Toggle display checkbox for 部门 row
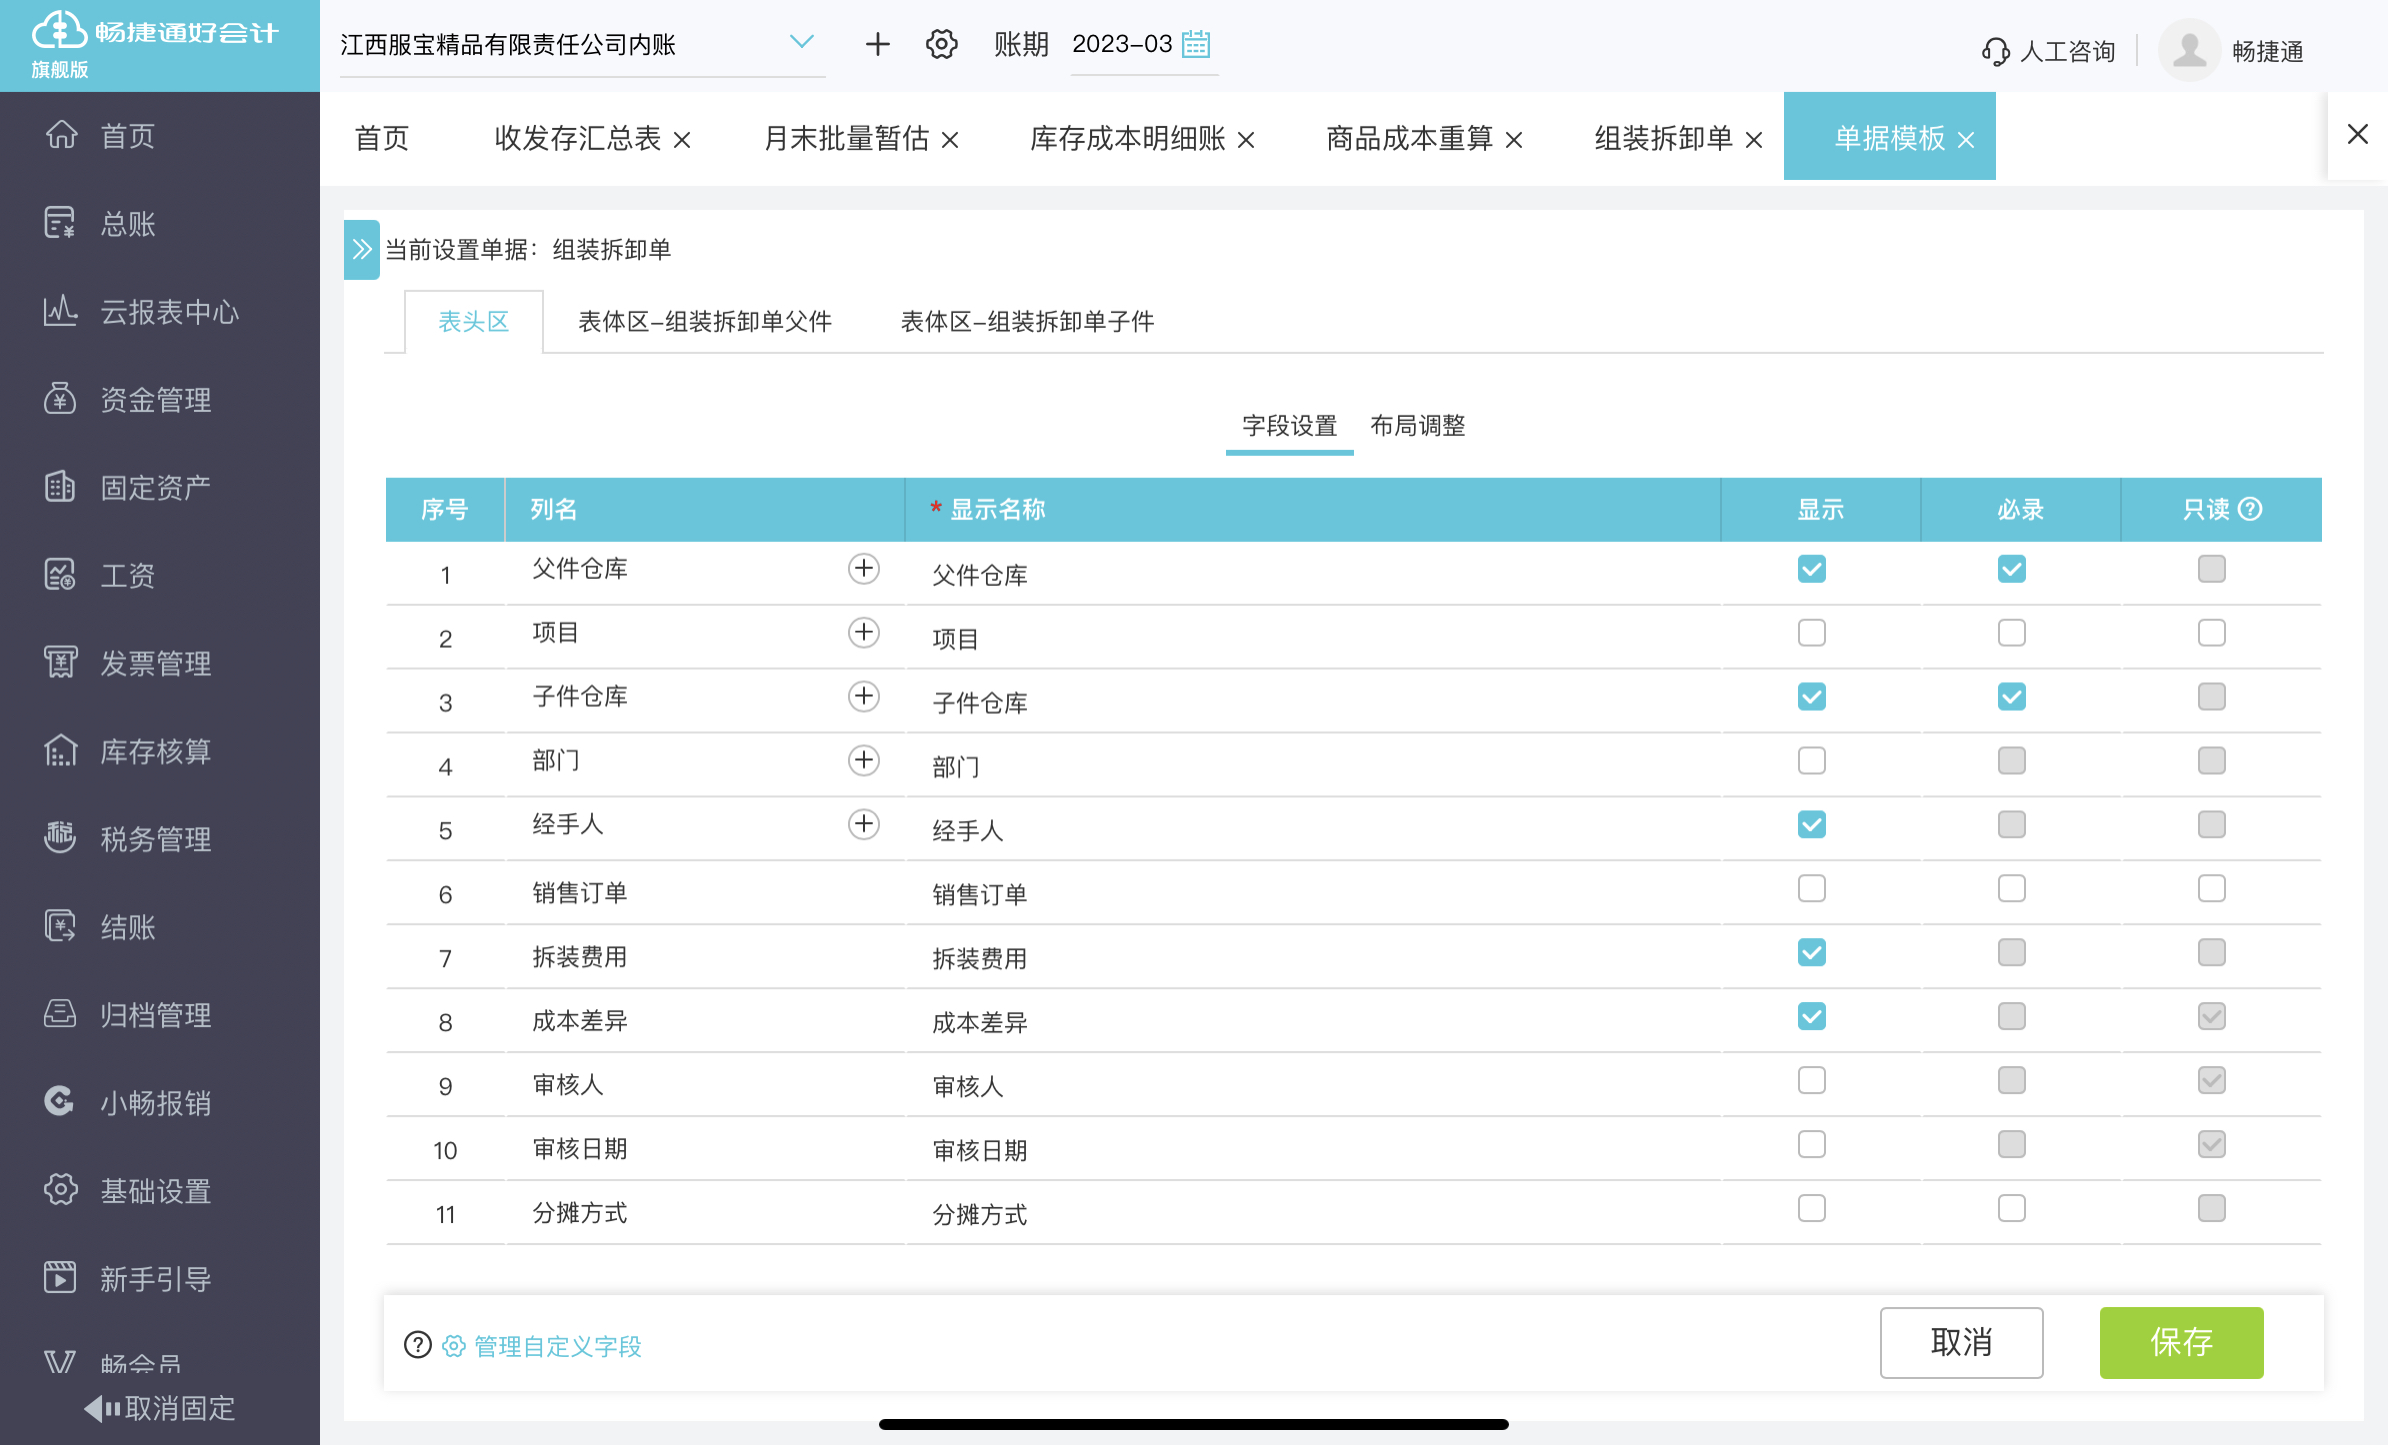The width and height of the screenshot is (2388, 1445). (1811, 761)
